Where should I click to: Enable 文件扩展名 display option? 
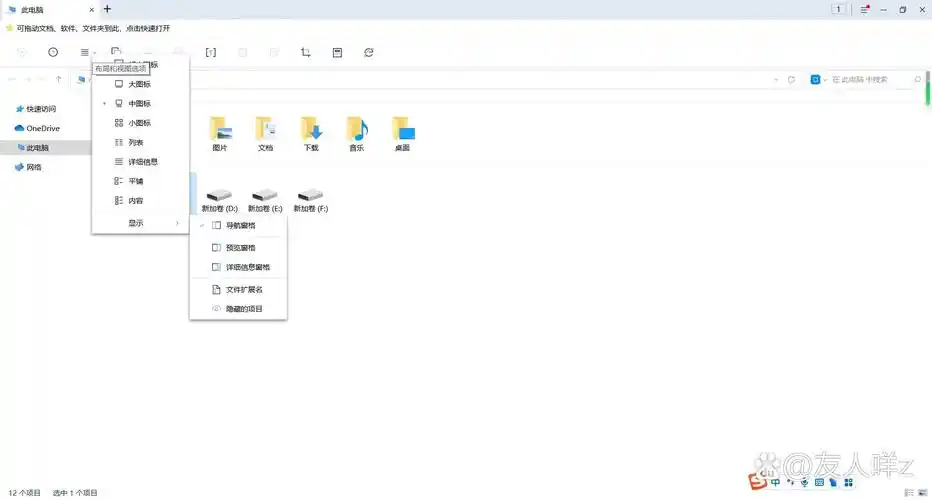243,289
